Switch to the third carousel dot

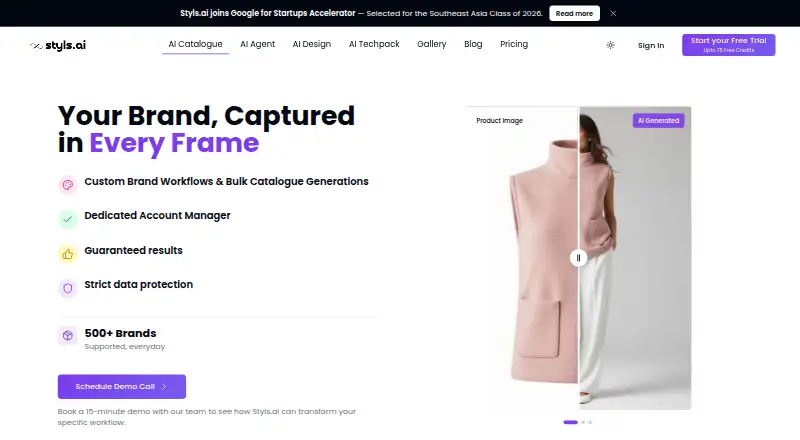(x=590, y=422)
